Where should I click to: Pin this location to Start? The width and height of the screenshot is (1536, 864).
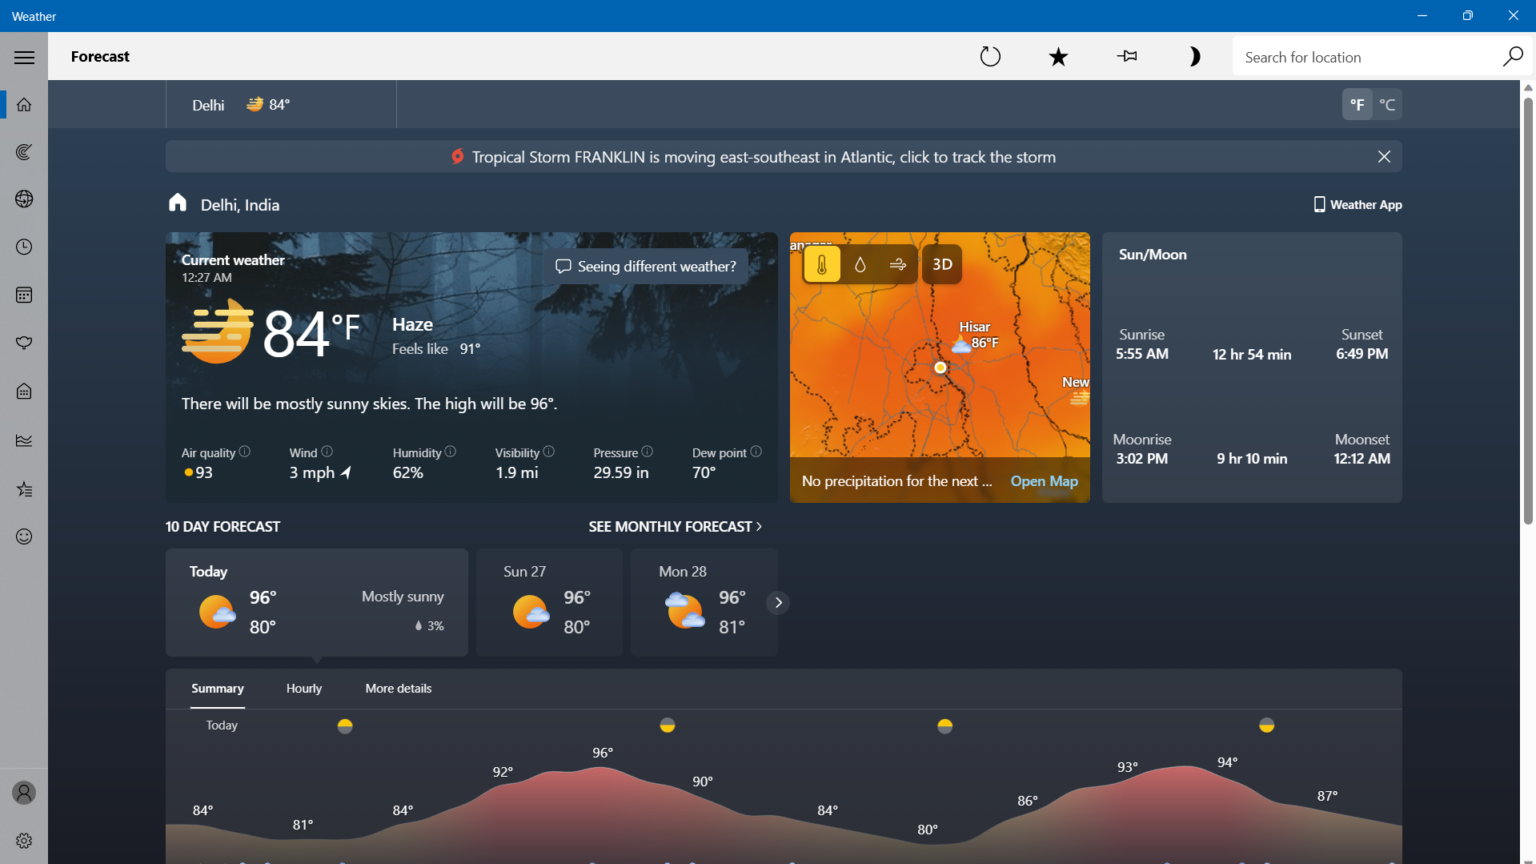[1126, 56]
